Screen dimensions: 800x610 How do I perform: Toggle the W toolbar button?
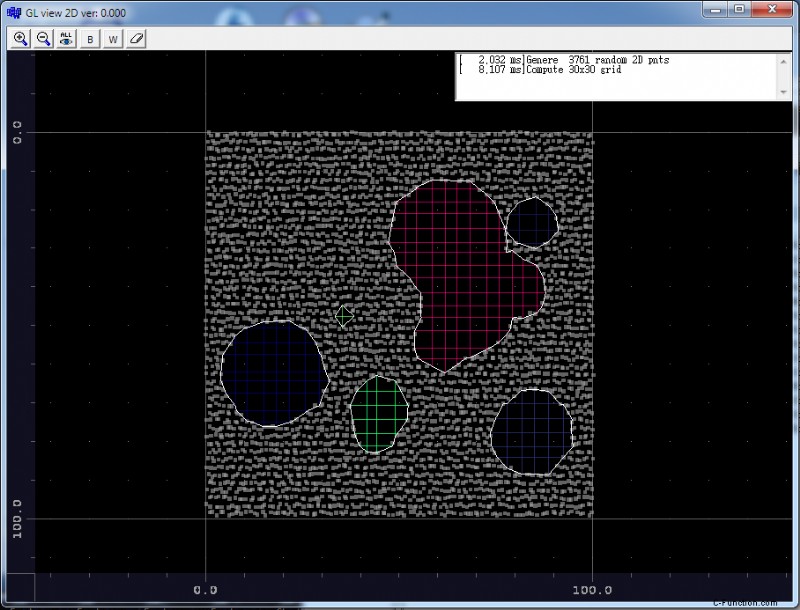(x=113, y=38)
